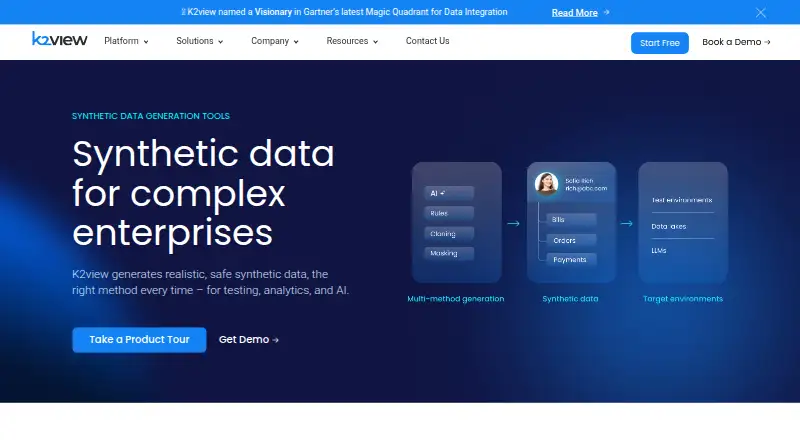
Task: Open the Read More link in banner
Action: coord(574,13)
